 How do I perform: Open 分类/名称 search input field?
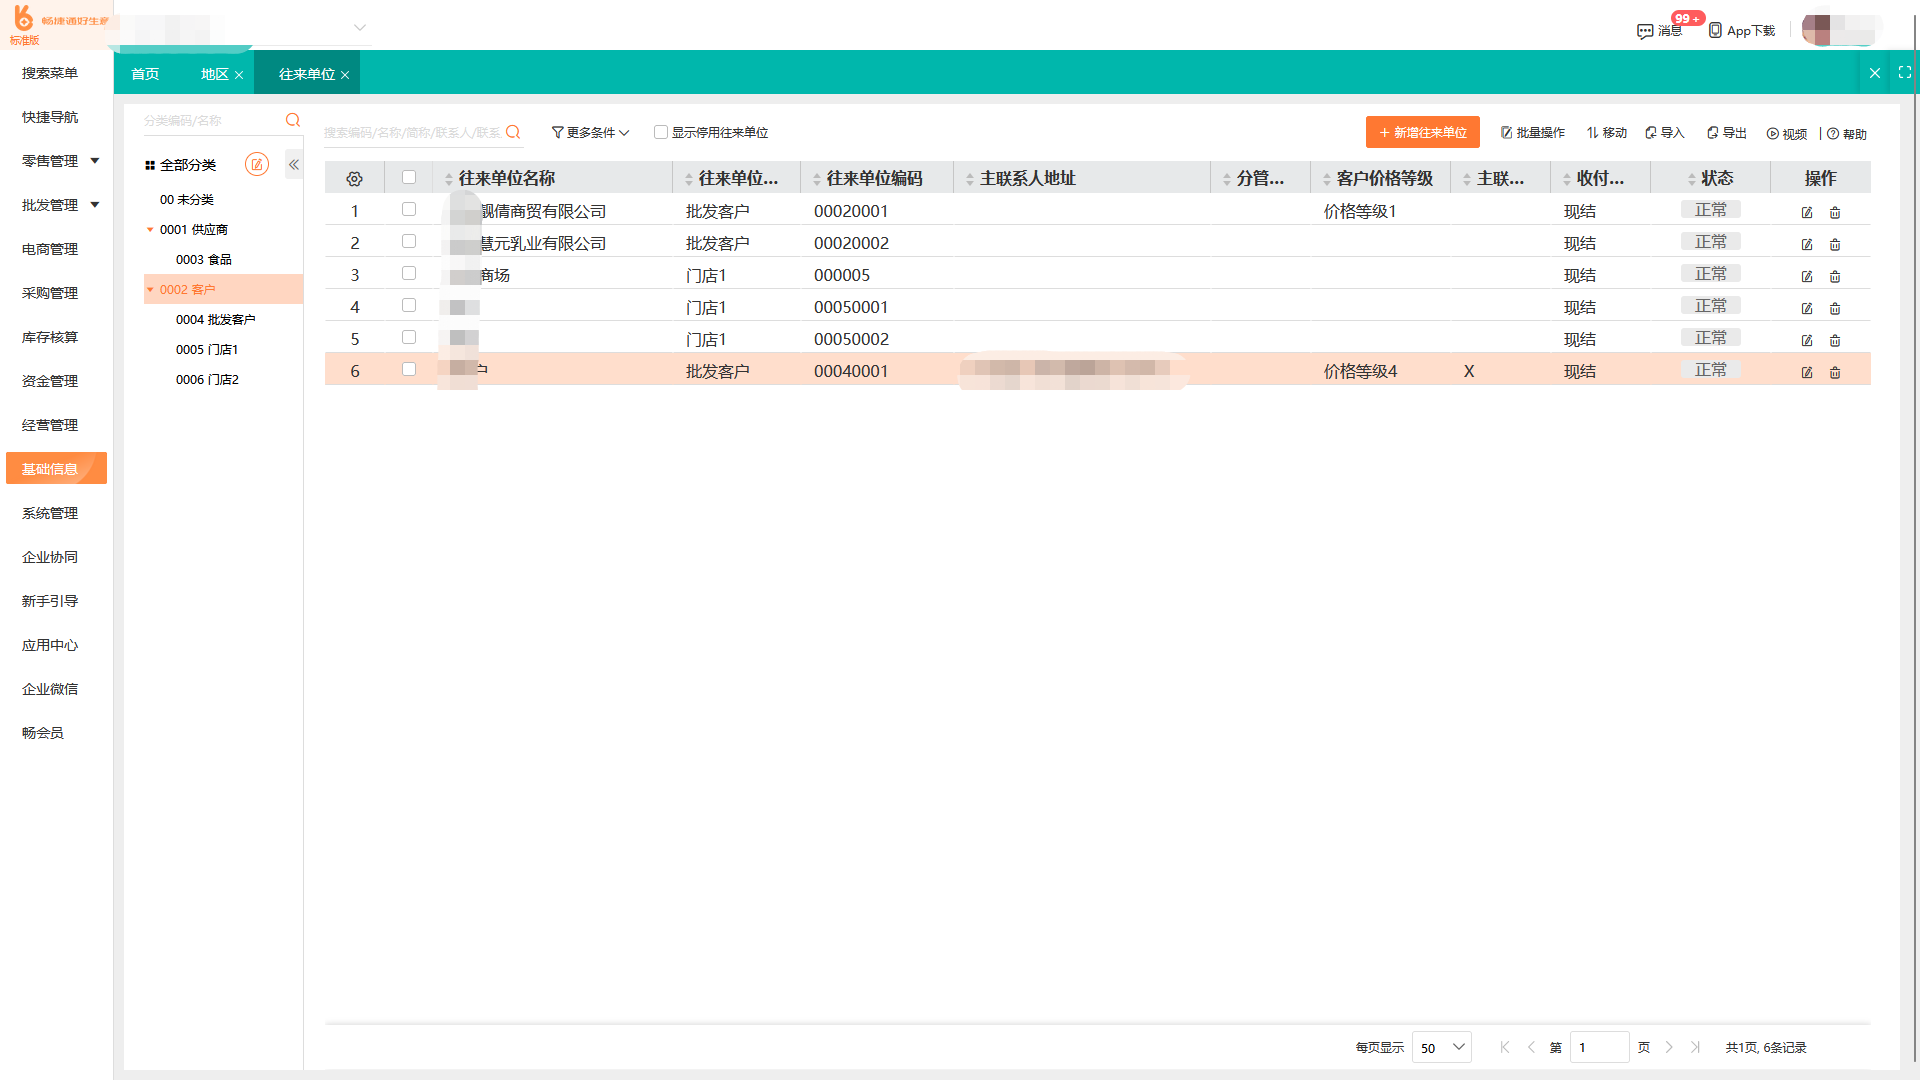[204, 120]
